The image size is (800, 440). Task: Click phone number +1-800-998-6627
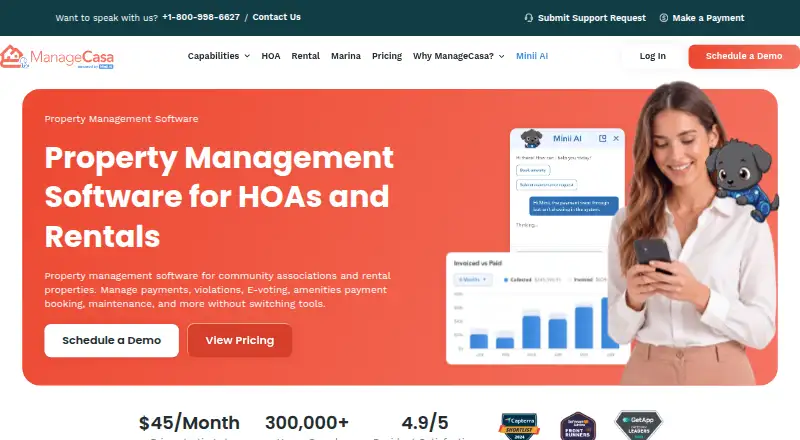click(201, 17)
